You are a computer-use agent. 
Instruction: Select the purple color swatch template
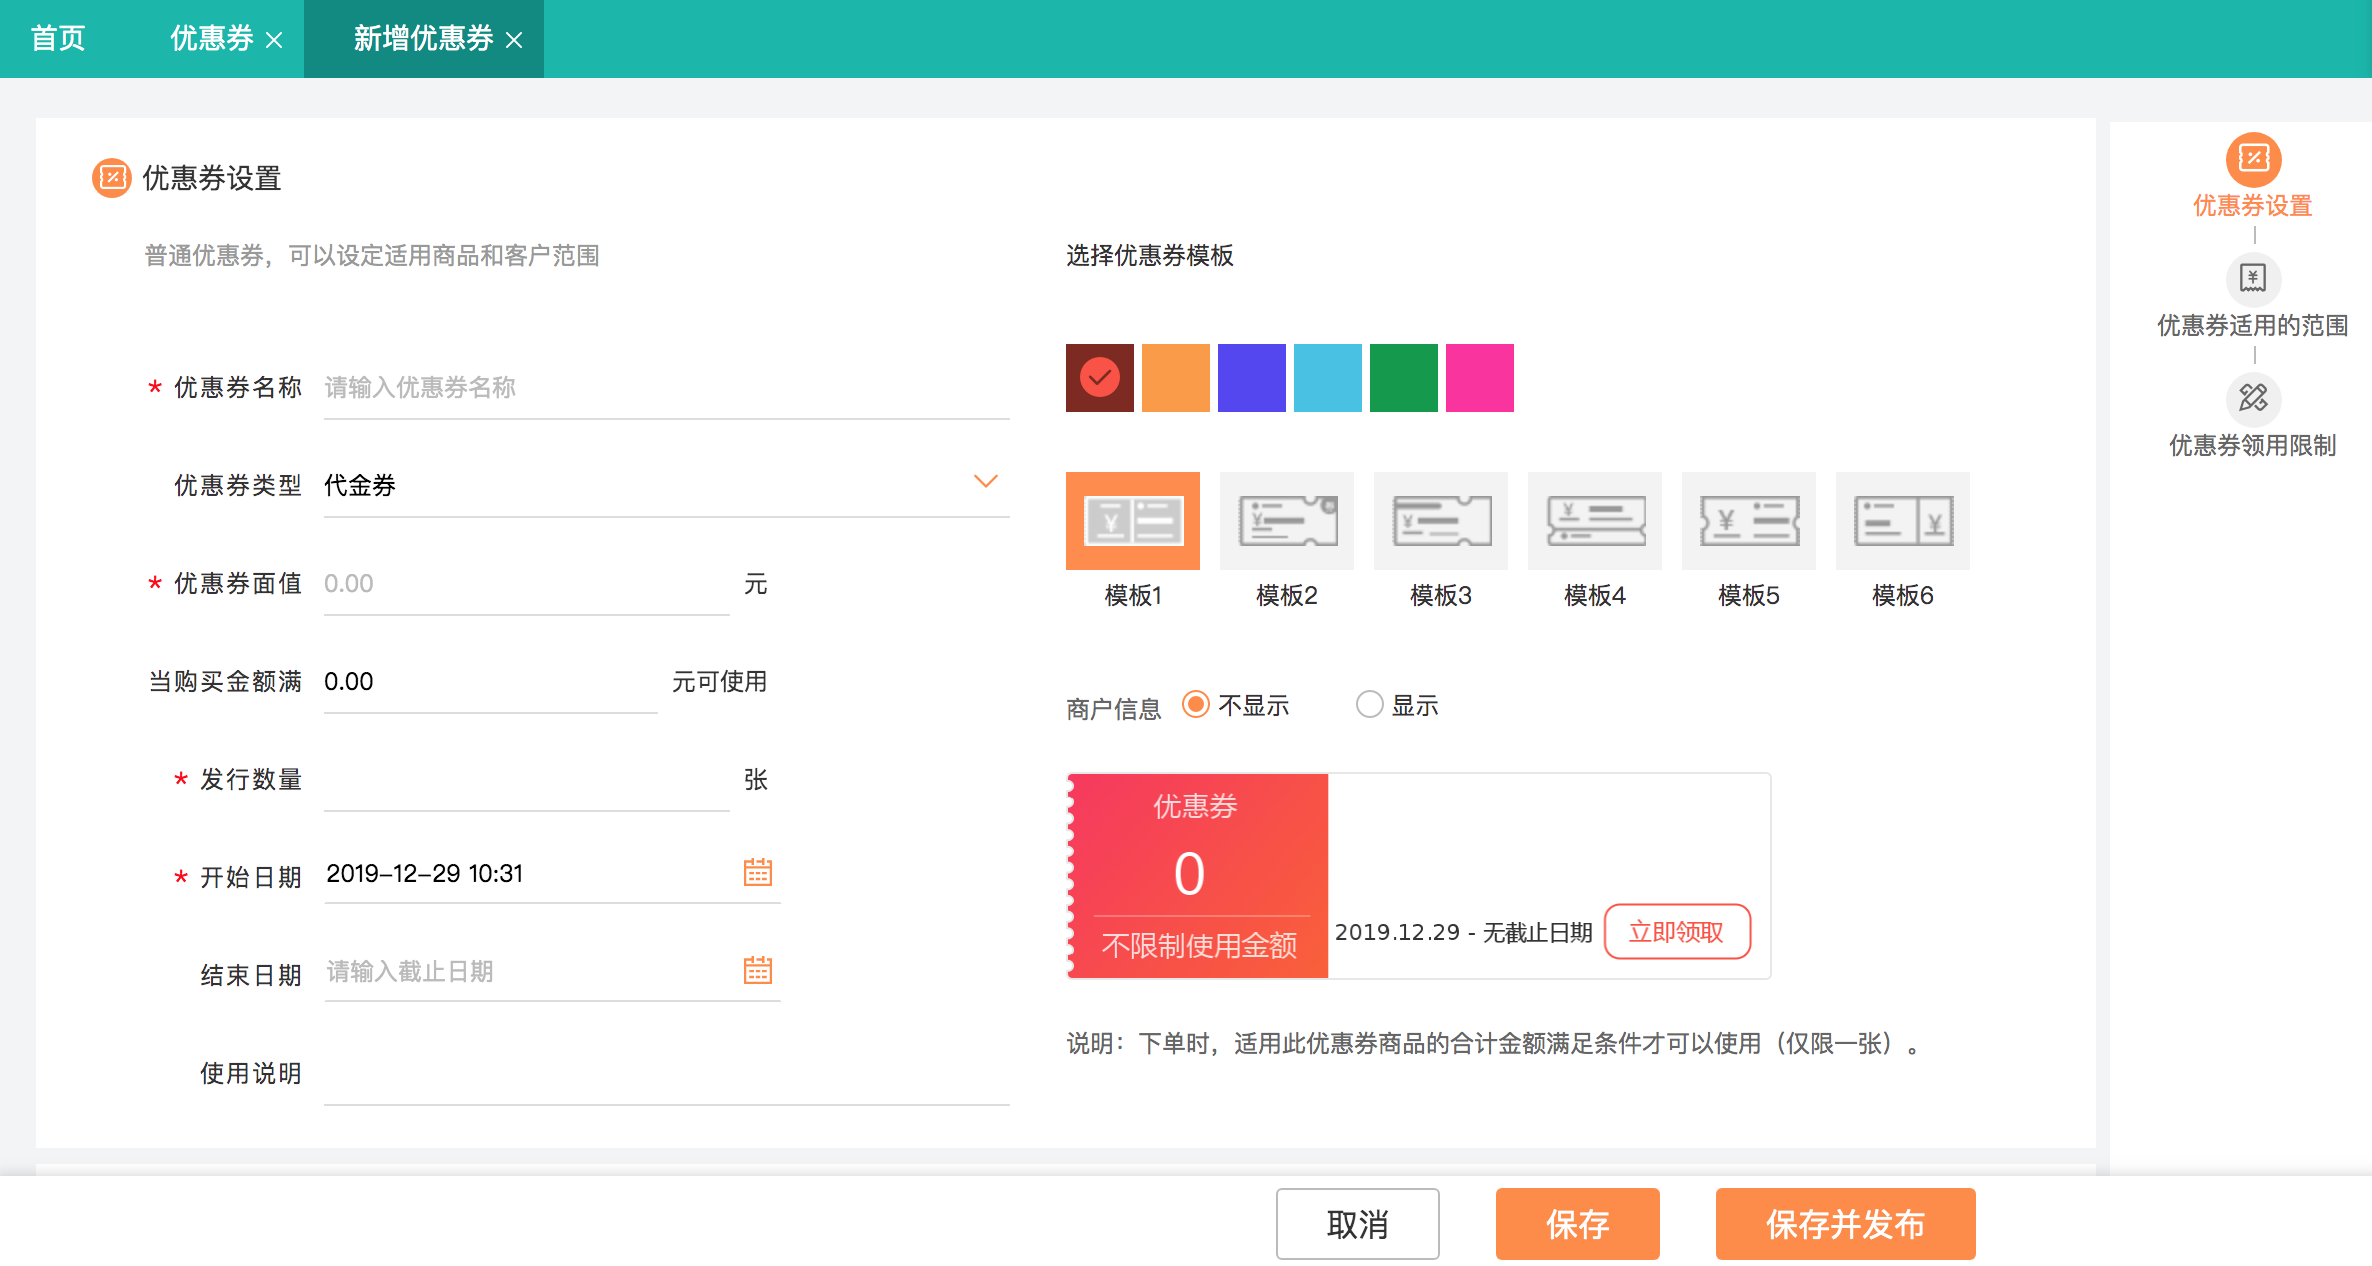(1252, 377)
